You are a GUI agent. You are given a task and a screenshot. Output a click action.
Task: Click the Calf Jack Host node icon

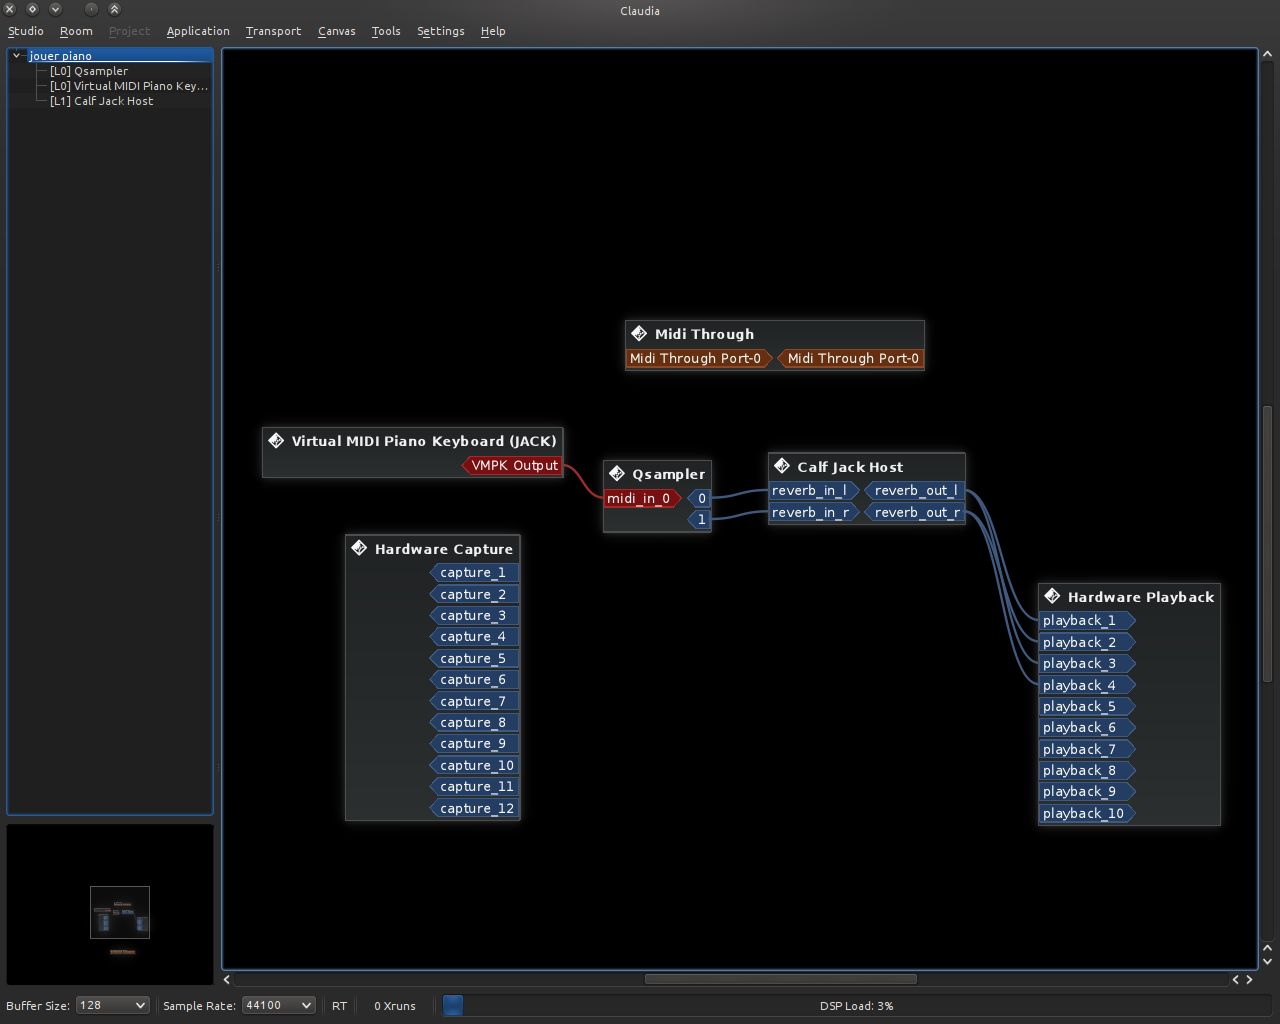[782, 466]
